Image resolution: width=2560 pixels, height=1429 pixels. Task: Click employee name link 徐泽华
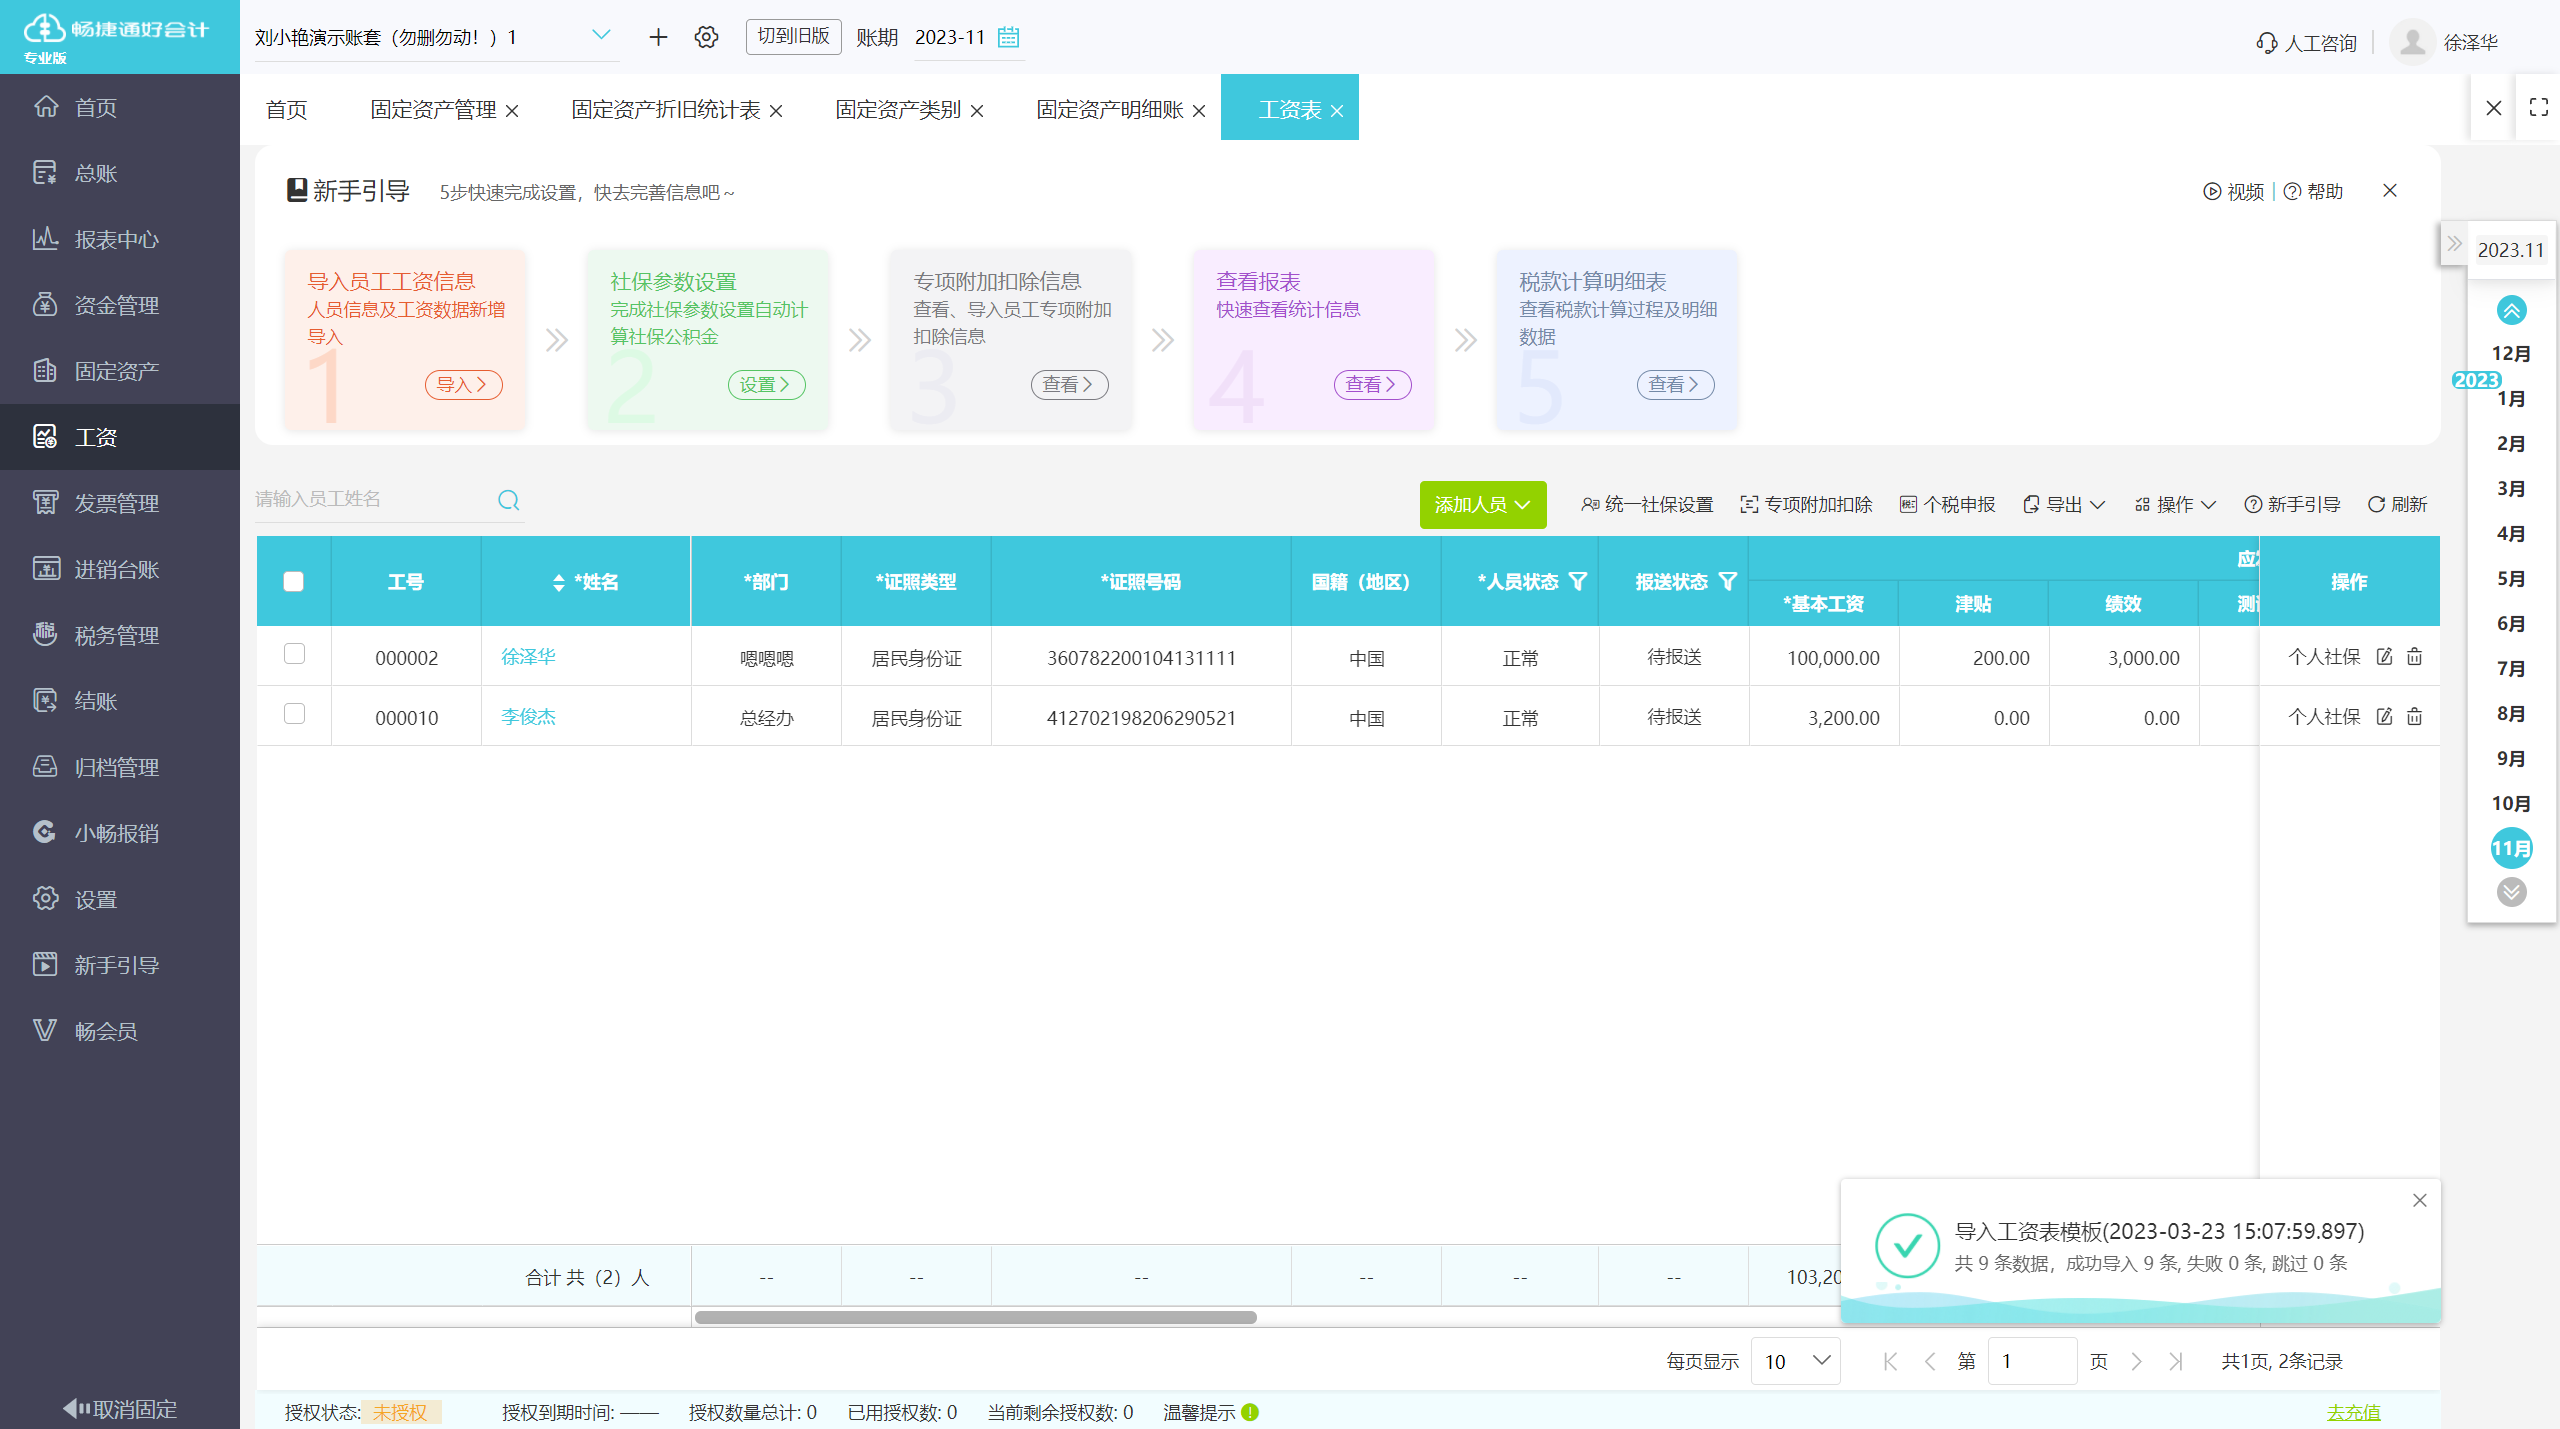[527, 656]
